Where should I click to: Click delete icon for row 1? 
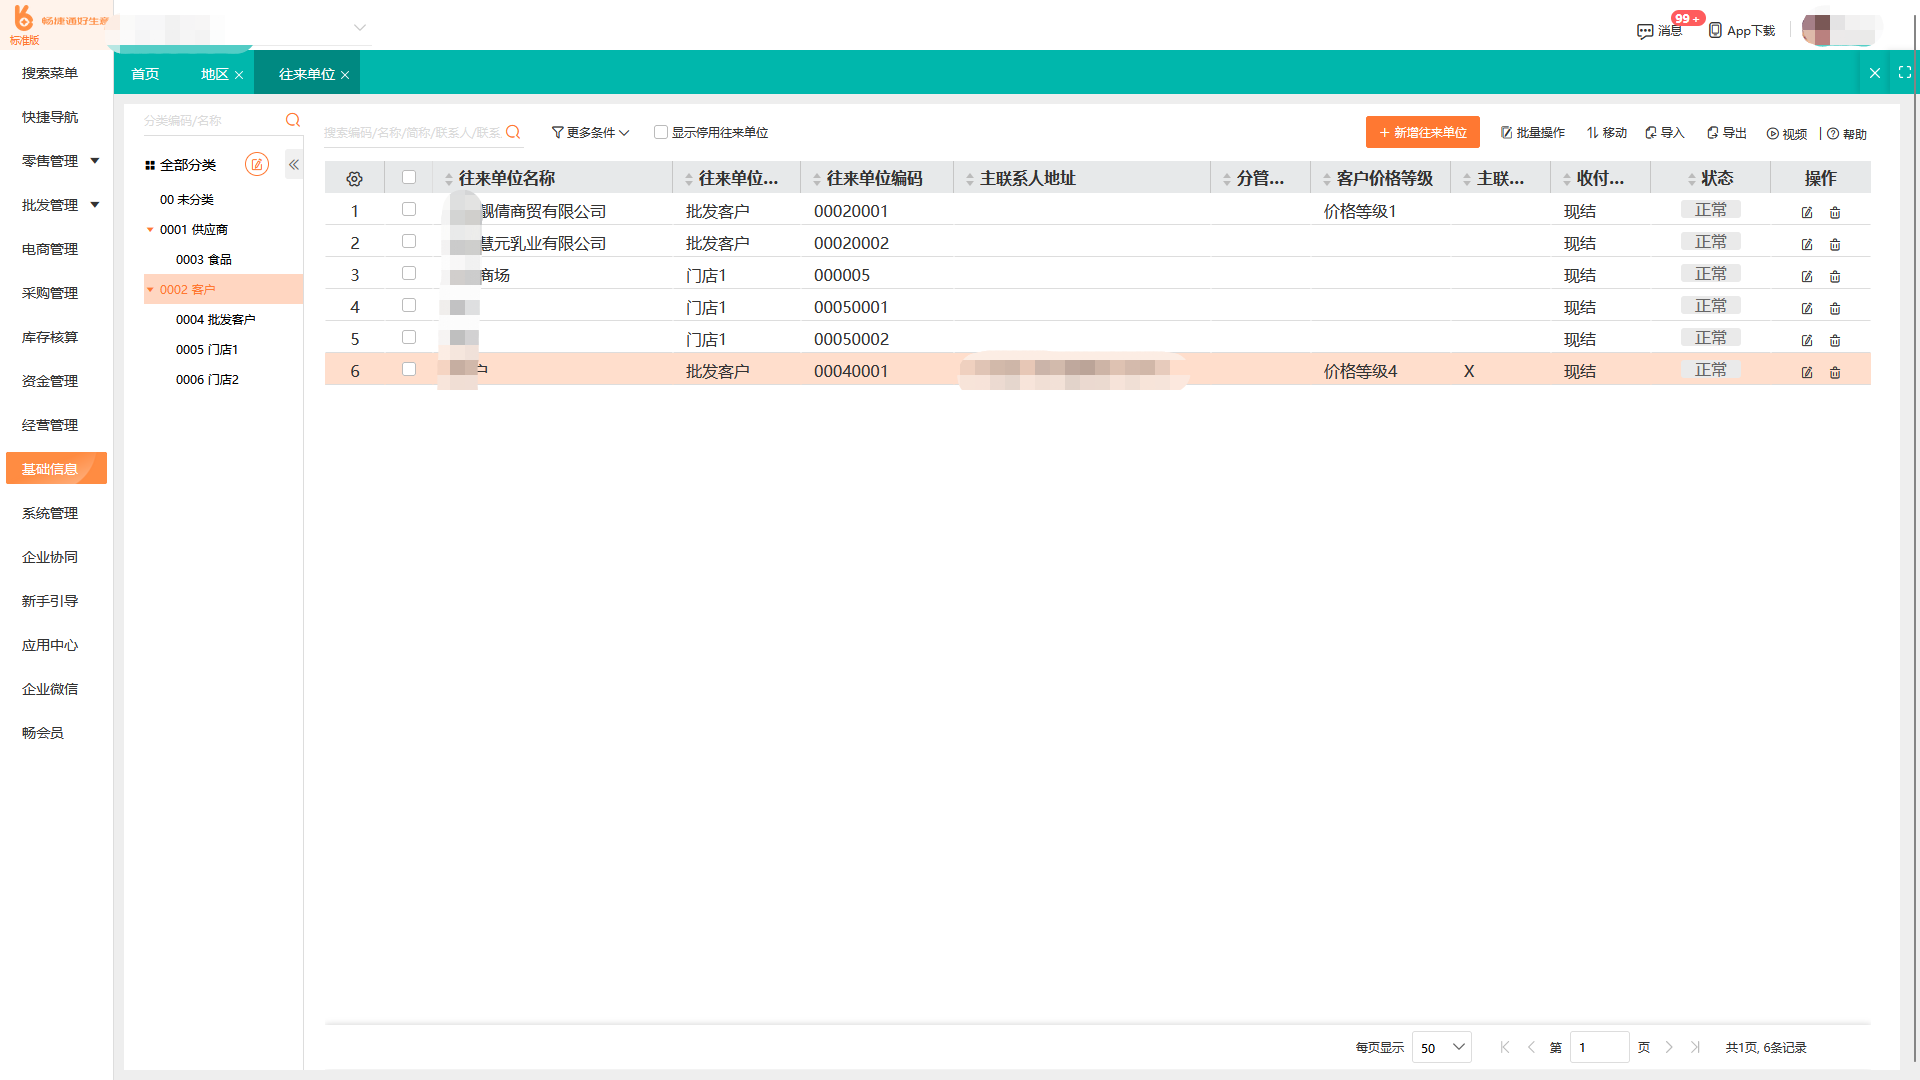tap(1837, 211)
